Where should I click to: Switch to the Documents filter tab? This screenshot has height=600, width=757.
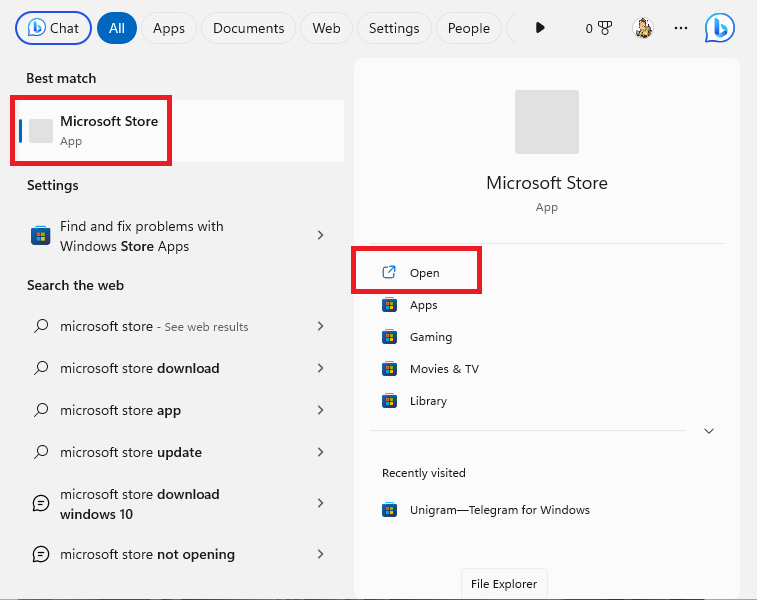[x=249, y=28]
